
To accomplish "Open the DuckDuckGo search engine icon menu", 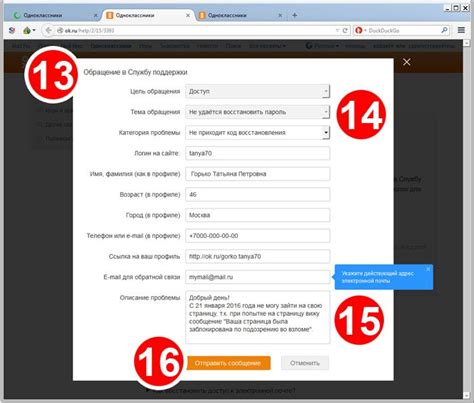I will coord(360,30).
